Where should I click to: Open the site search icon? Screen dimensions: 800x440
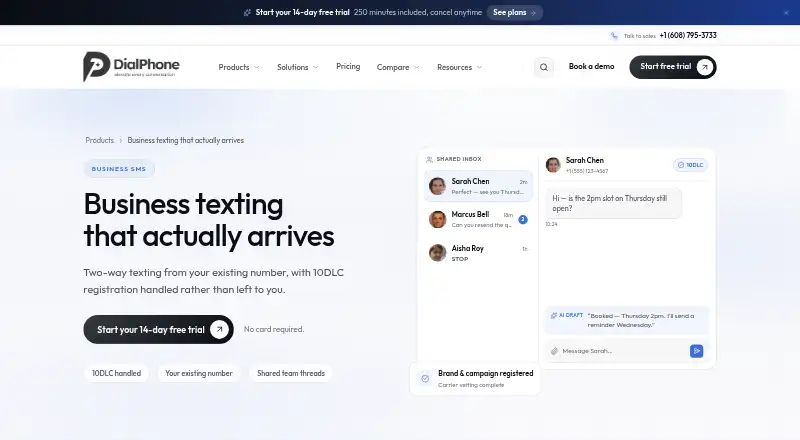[544, 67]
